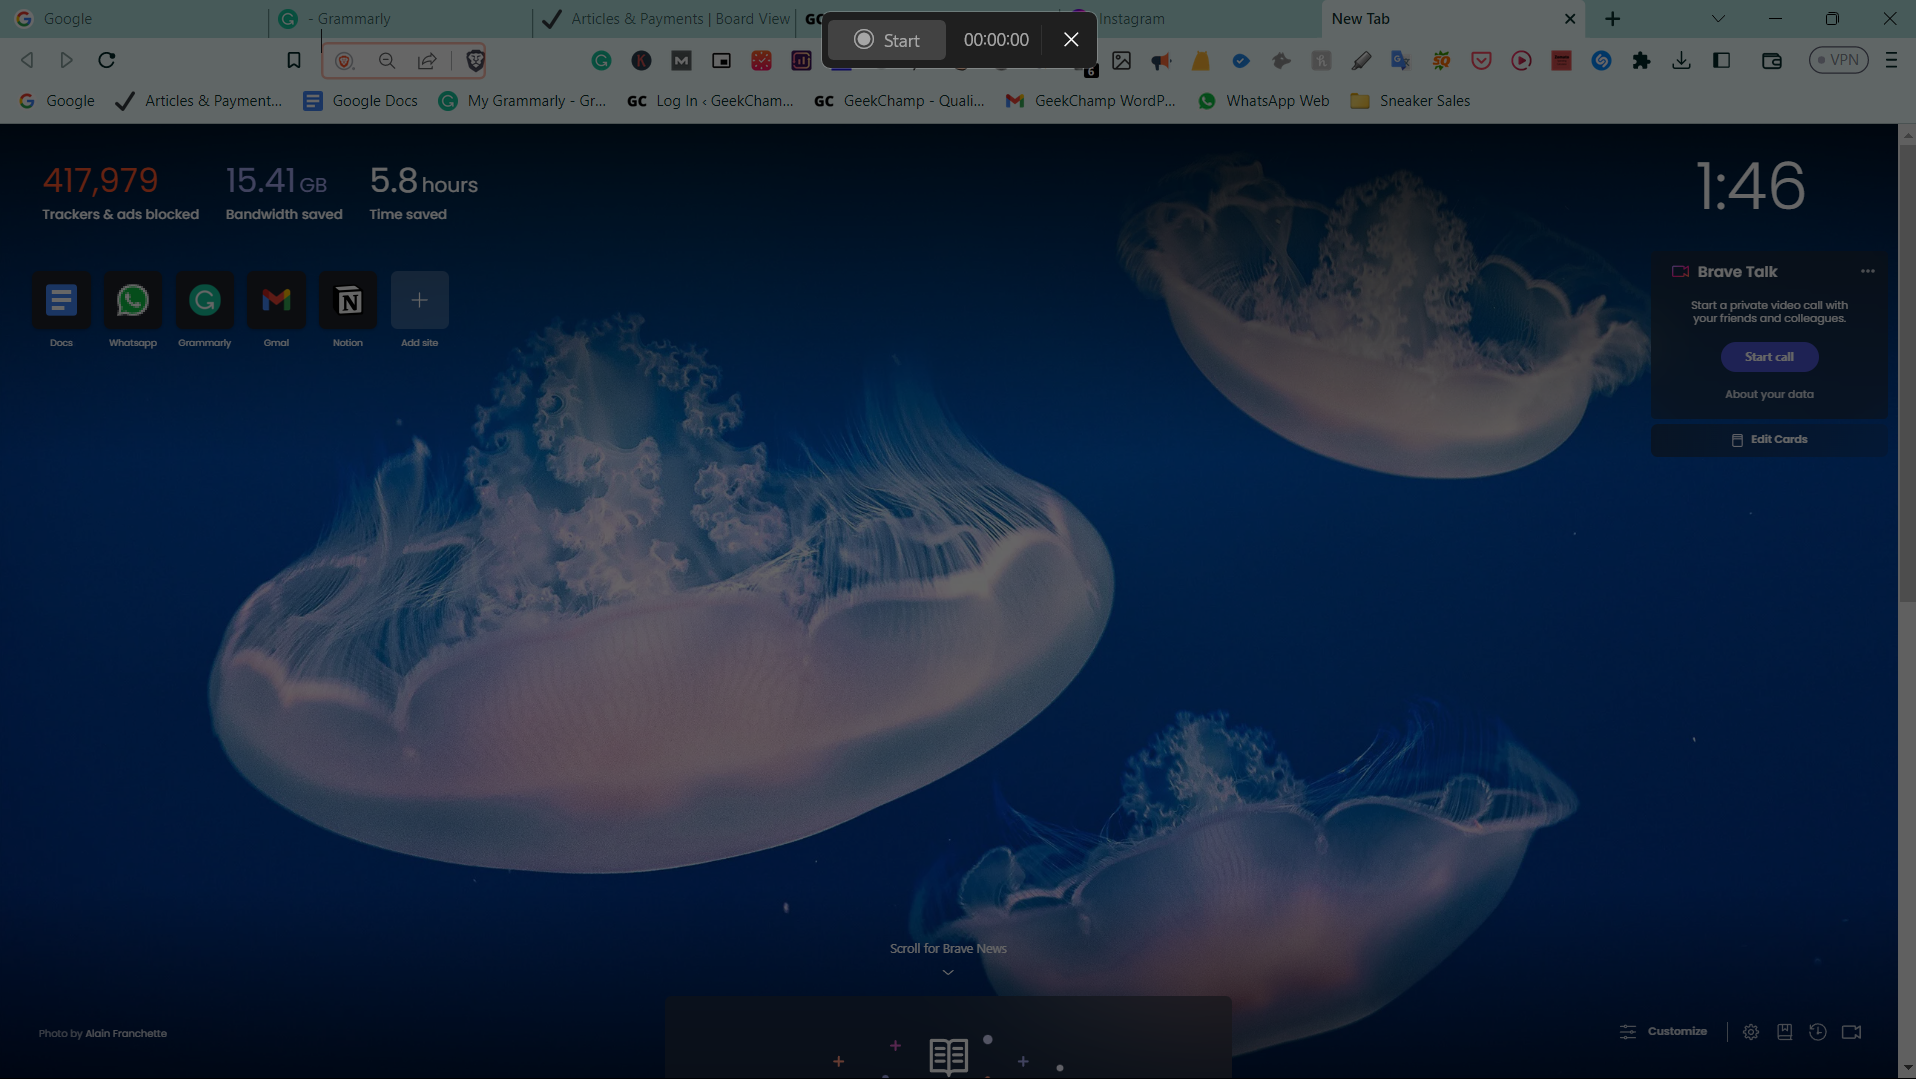Open the Downloads icon in the toolbar
The height and width of the screenshot is (1079, 1916).
(x=1682, y=60)
